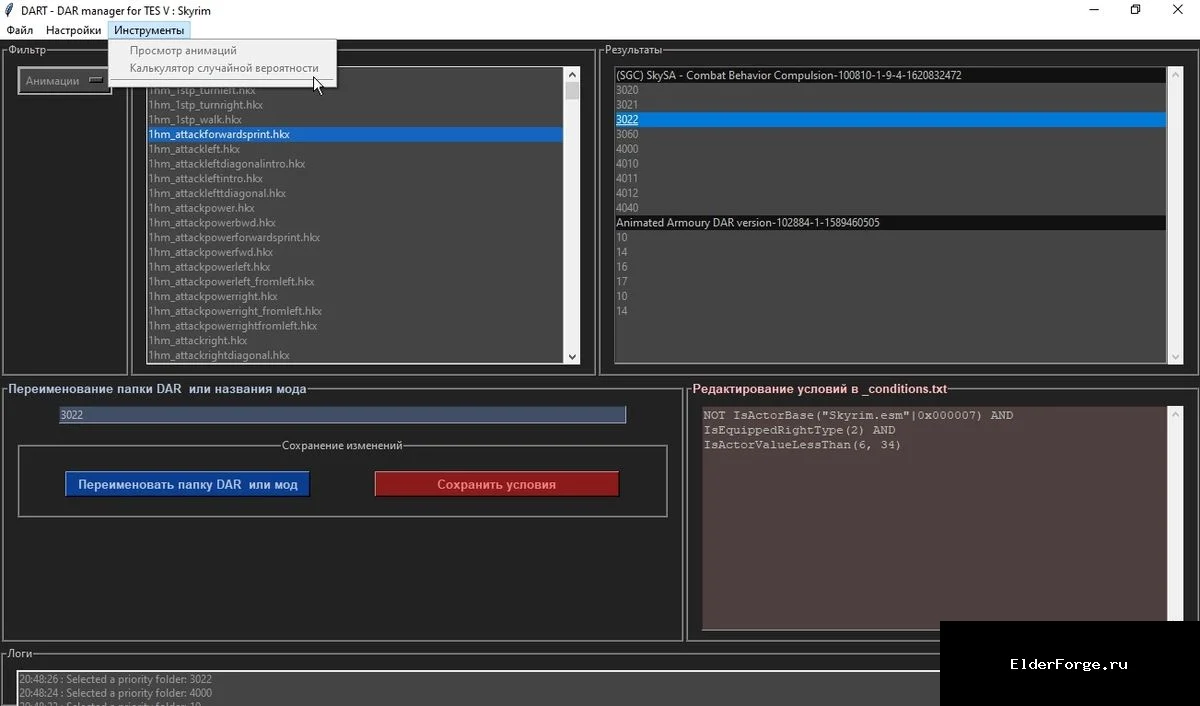Select Animated Armoury DAR version mod entry

[748, 223]
